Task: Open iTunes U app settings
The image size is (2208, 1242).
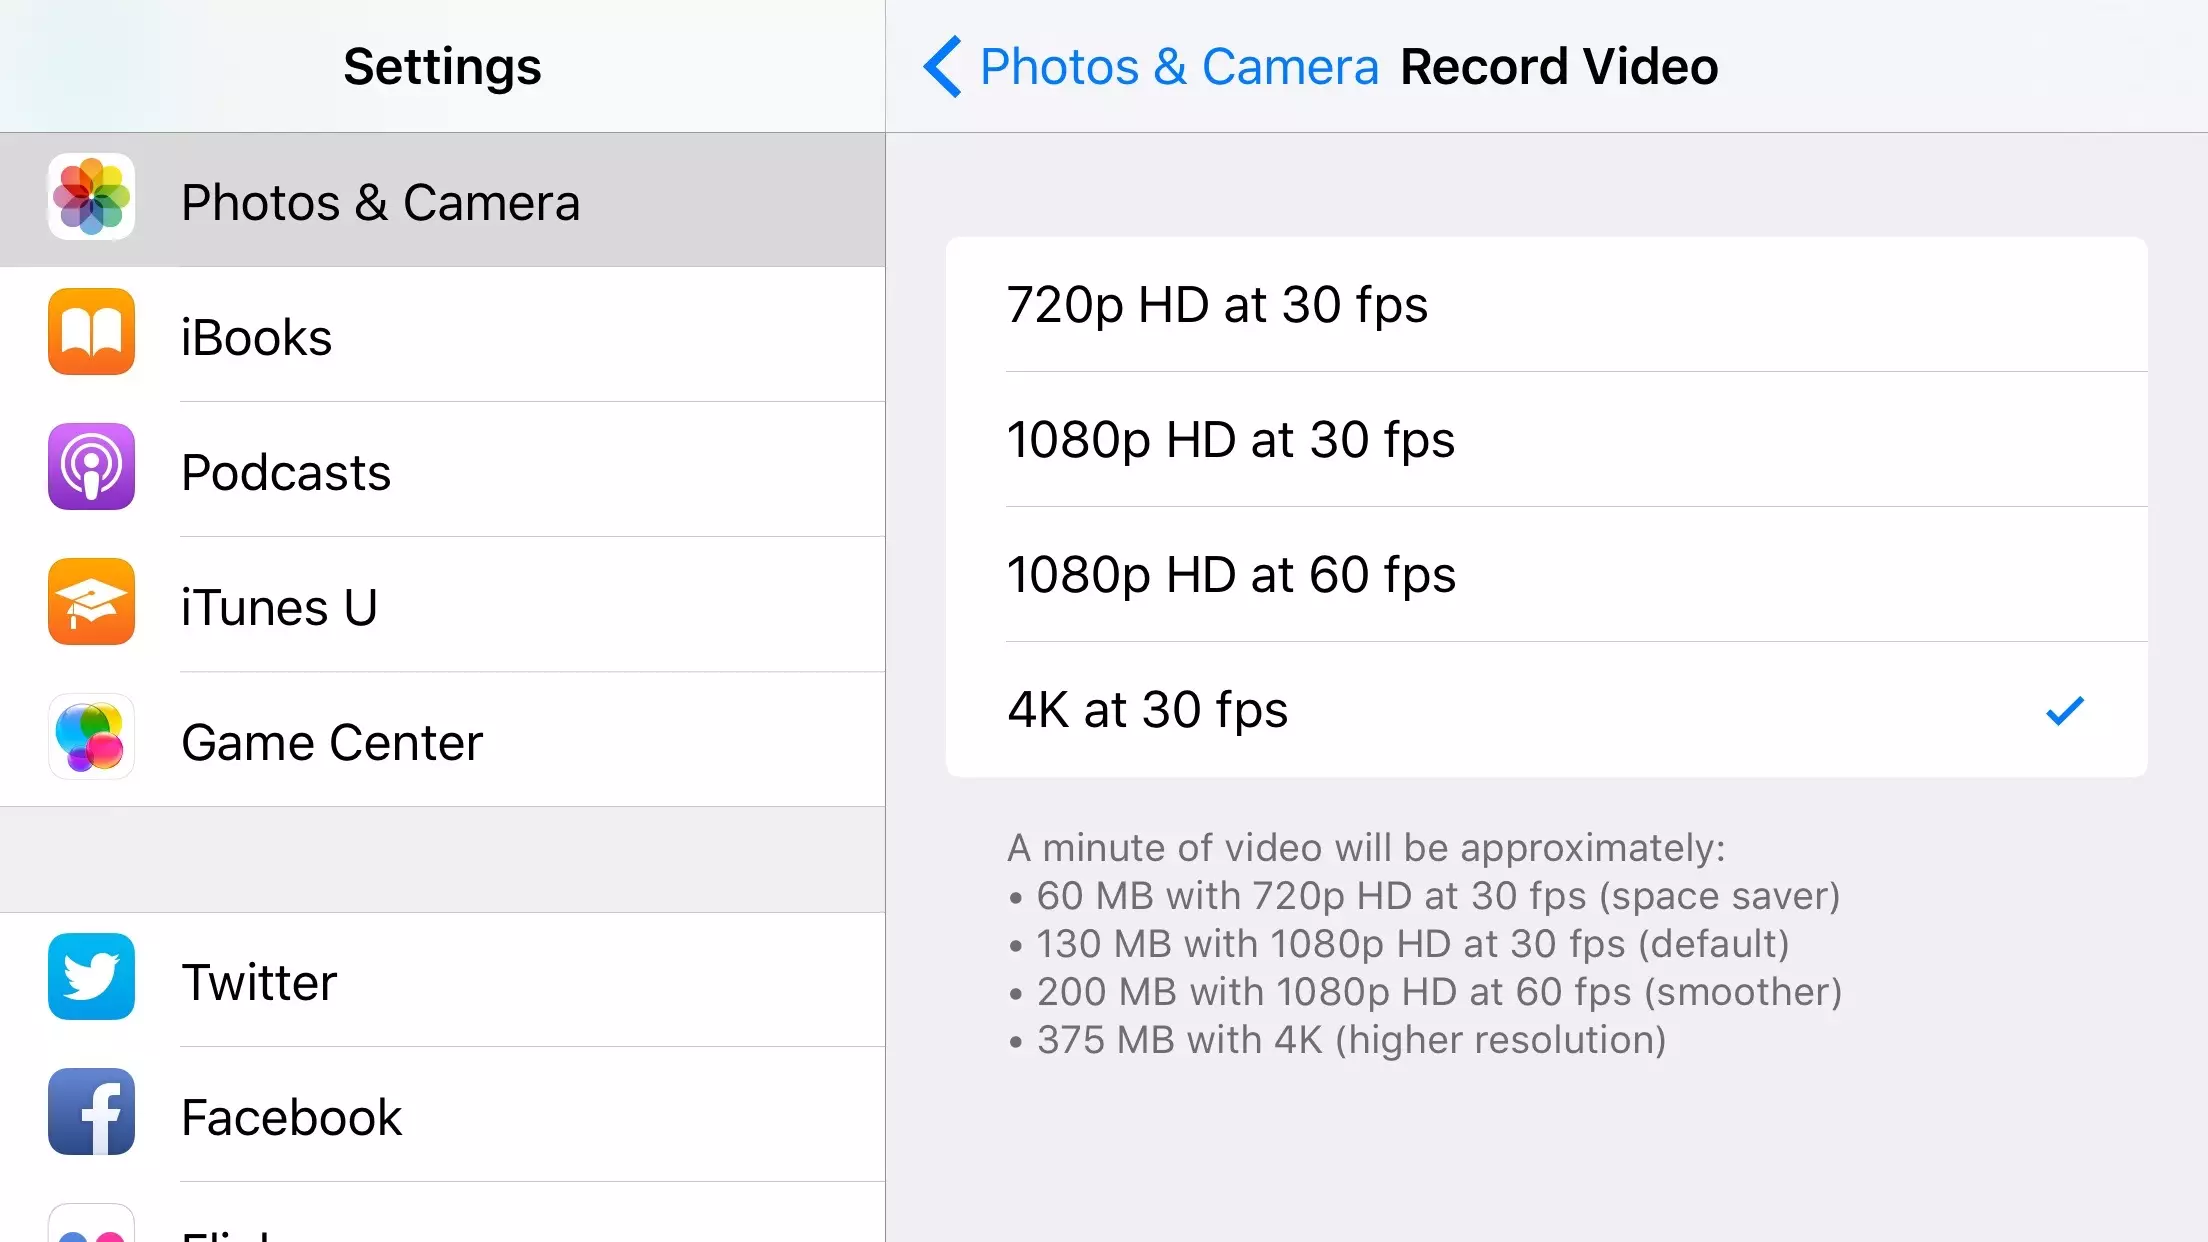Action: click(x=440, y=607)
